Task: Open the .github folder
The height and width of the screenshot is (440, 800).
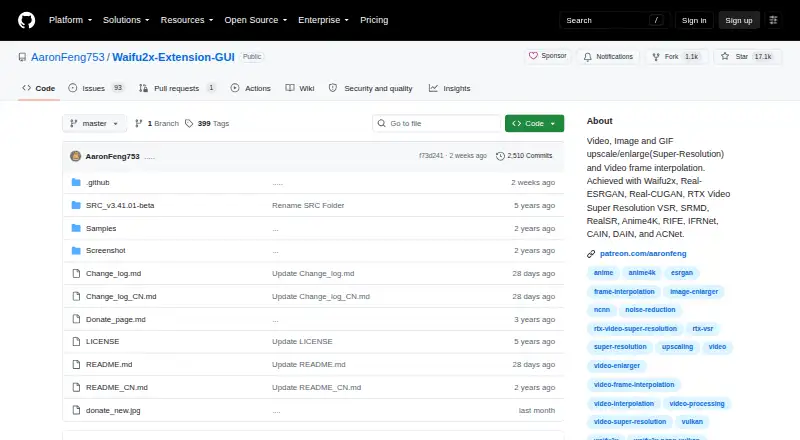Action: click(x=97, y=182)
